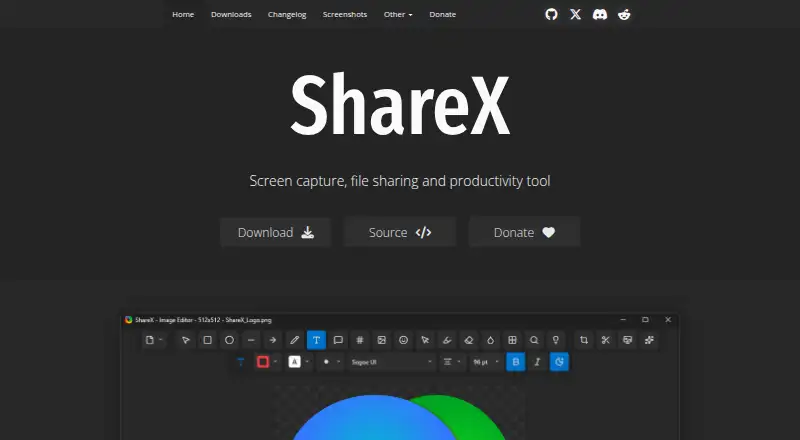The height and width of the screenshot is (440, 800).
Task: Click the ShareX heading title
Action: point(400,105)
